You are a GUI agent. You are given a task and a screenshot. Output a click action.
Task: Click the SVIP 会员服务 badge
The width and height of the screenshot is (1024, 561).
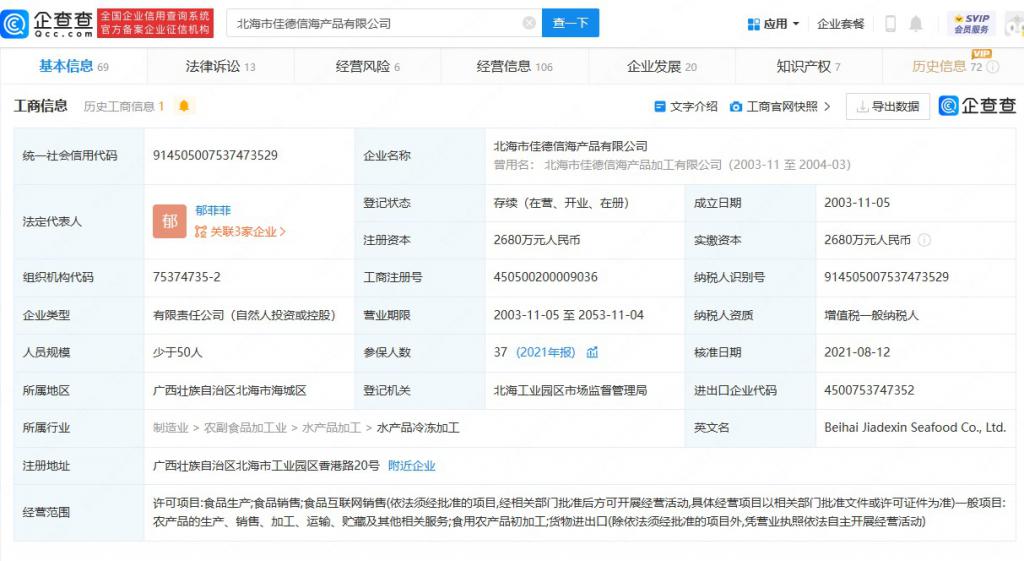(970, 23)
